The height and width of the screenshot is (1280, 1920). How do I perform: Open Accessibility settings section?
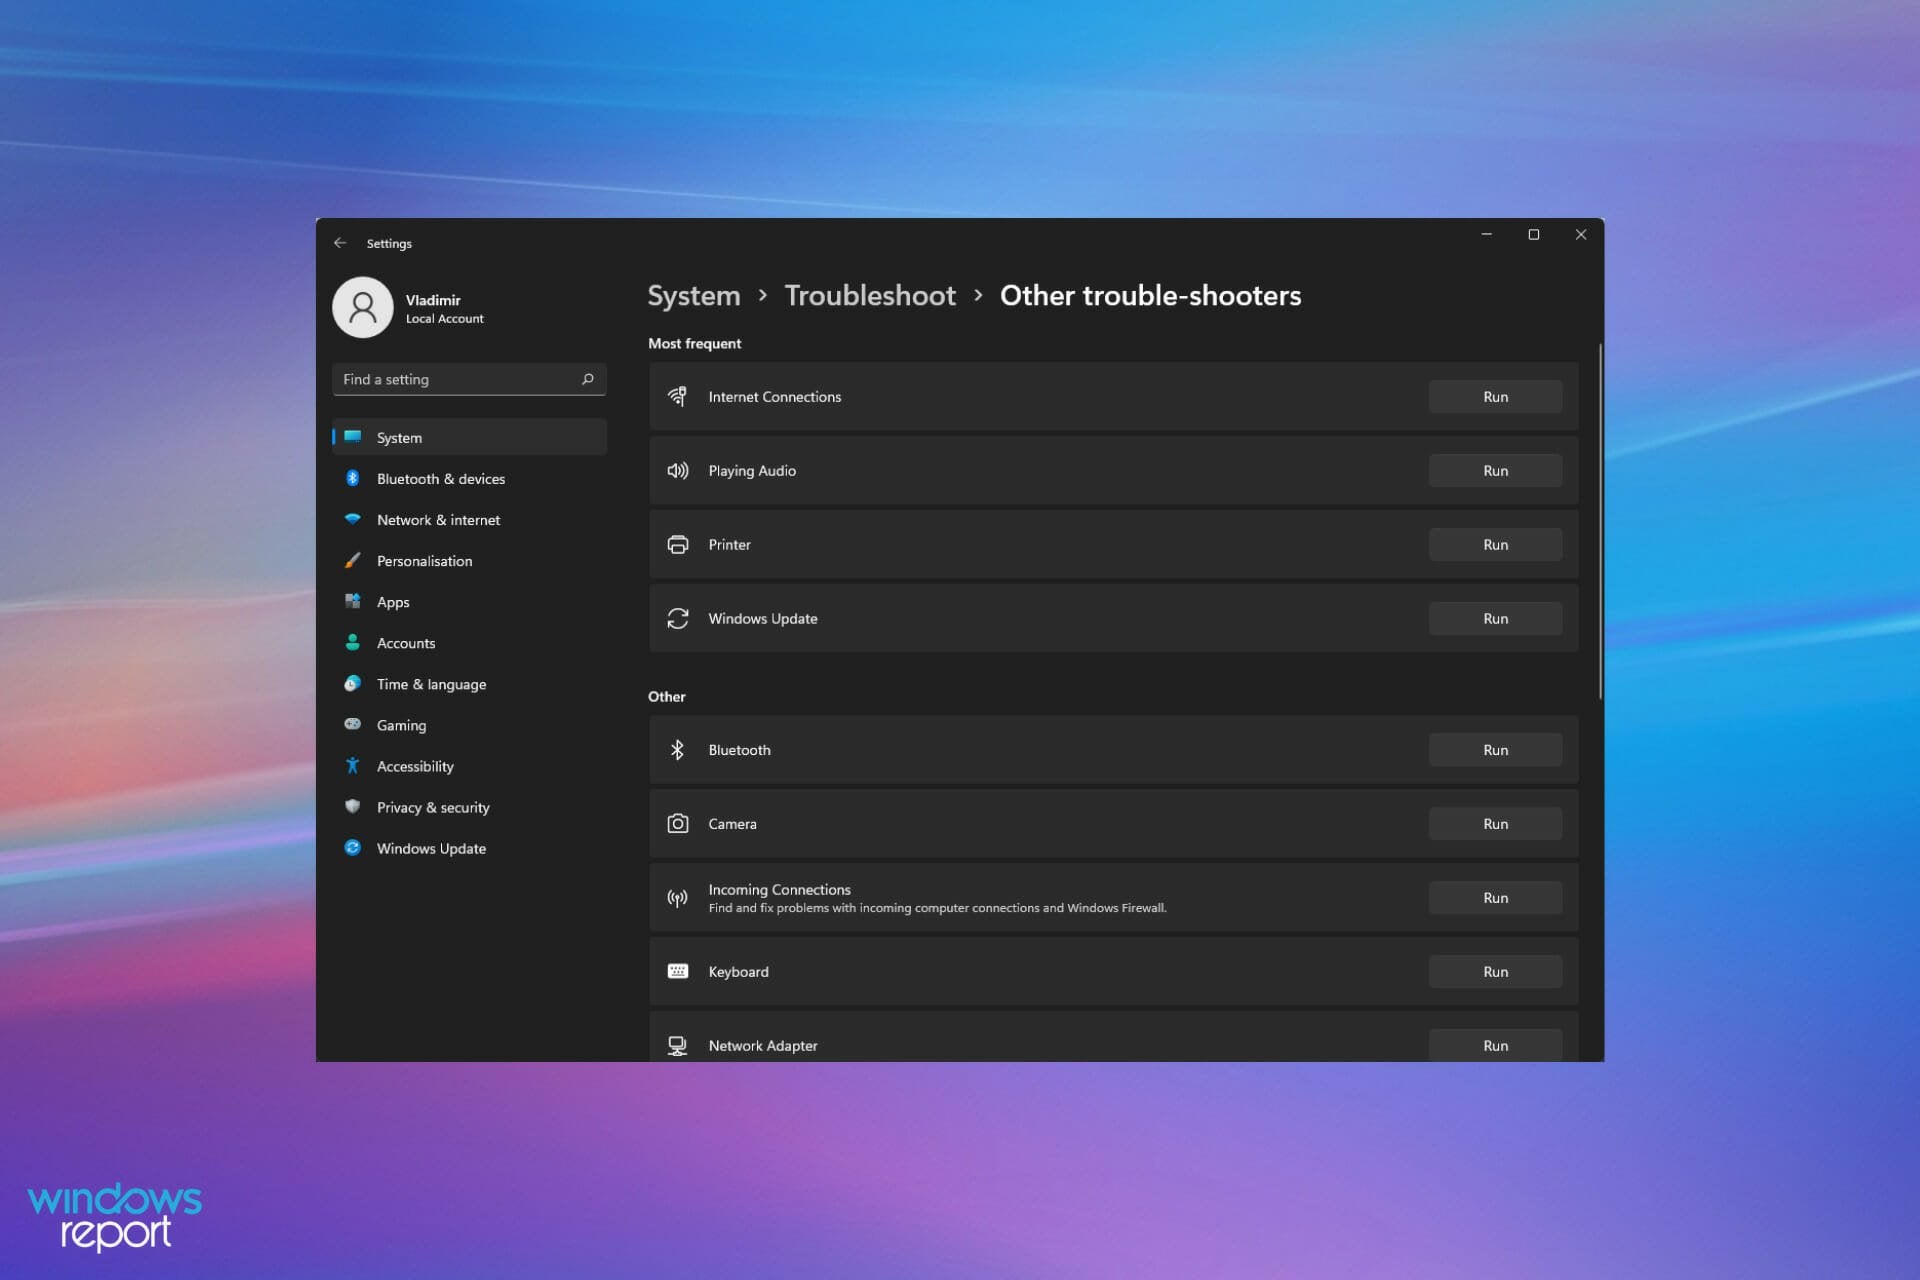414,766
